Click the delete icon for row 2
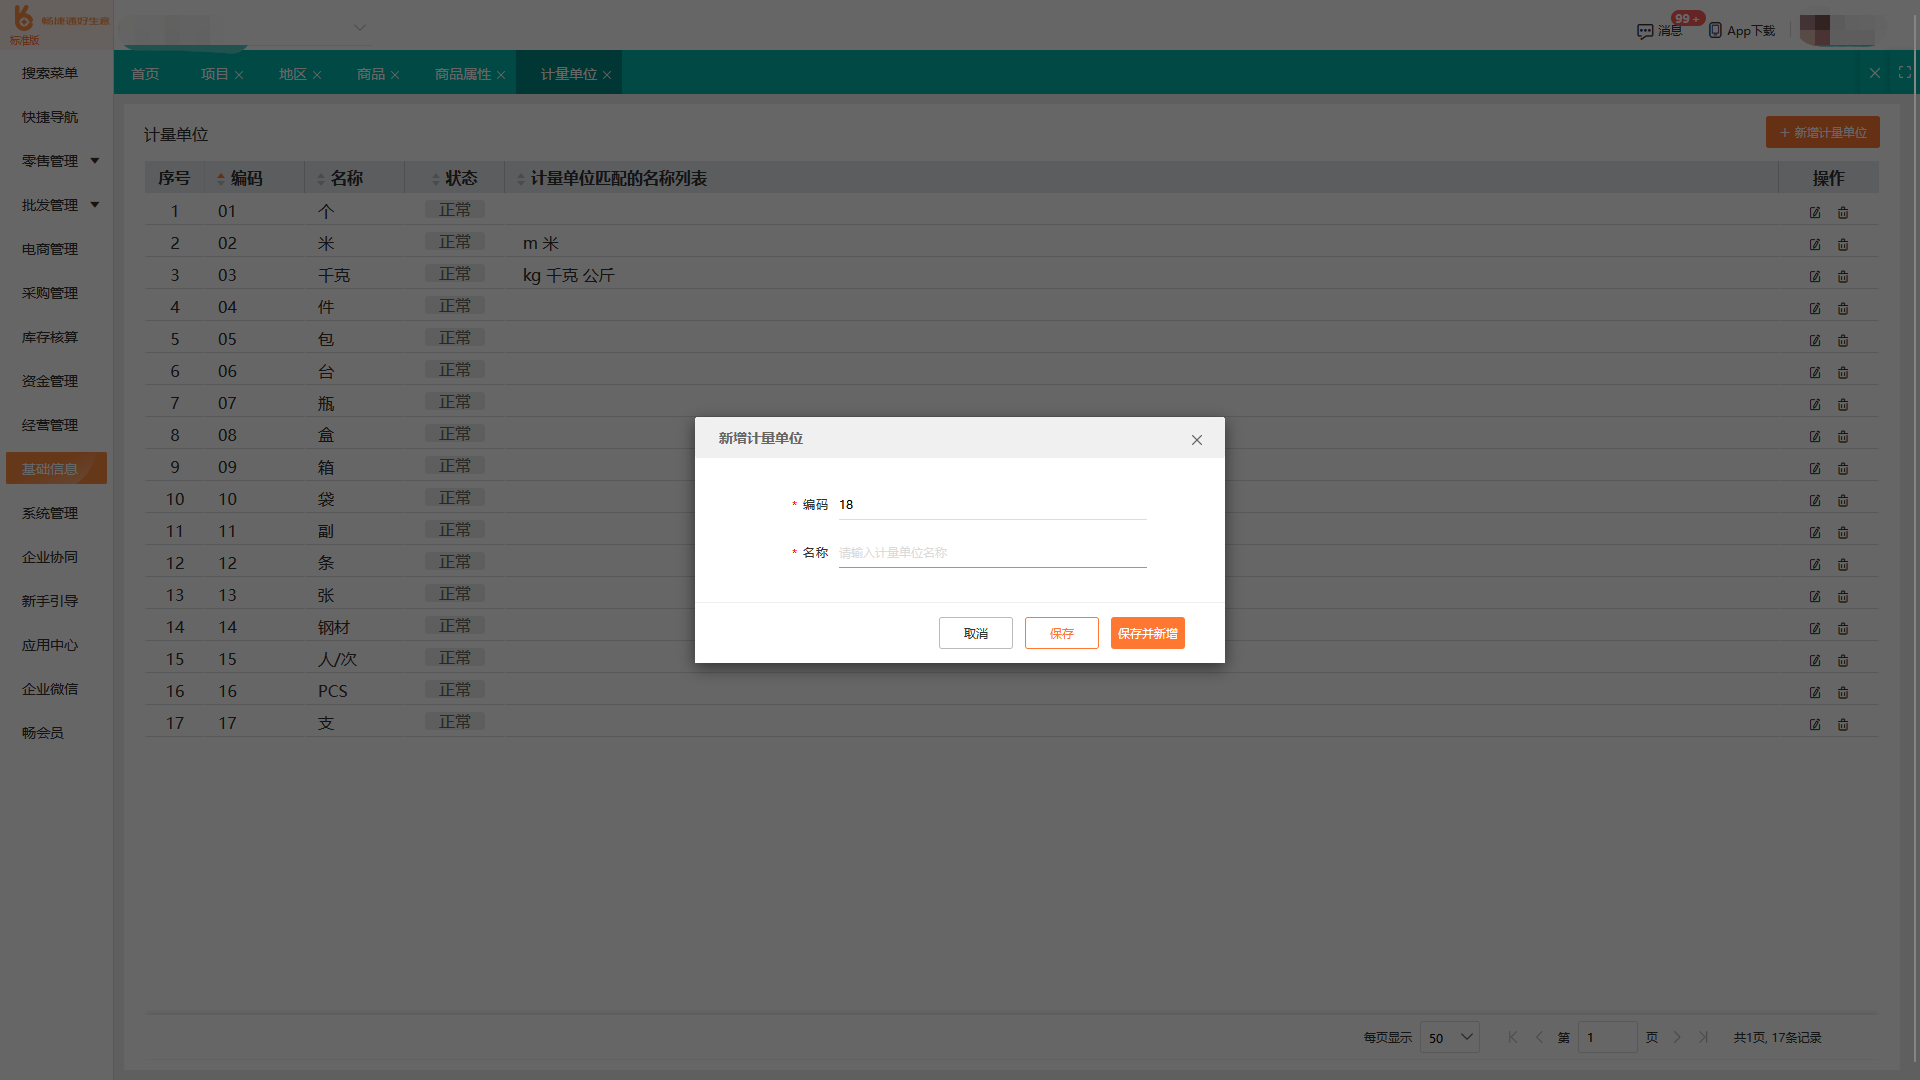Viewport: 1920px width, 1080px height. (x=1844, y=244)
